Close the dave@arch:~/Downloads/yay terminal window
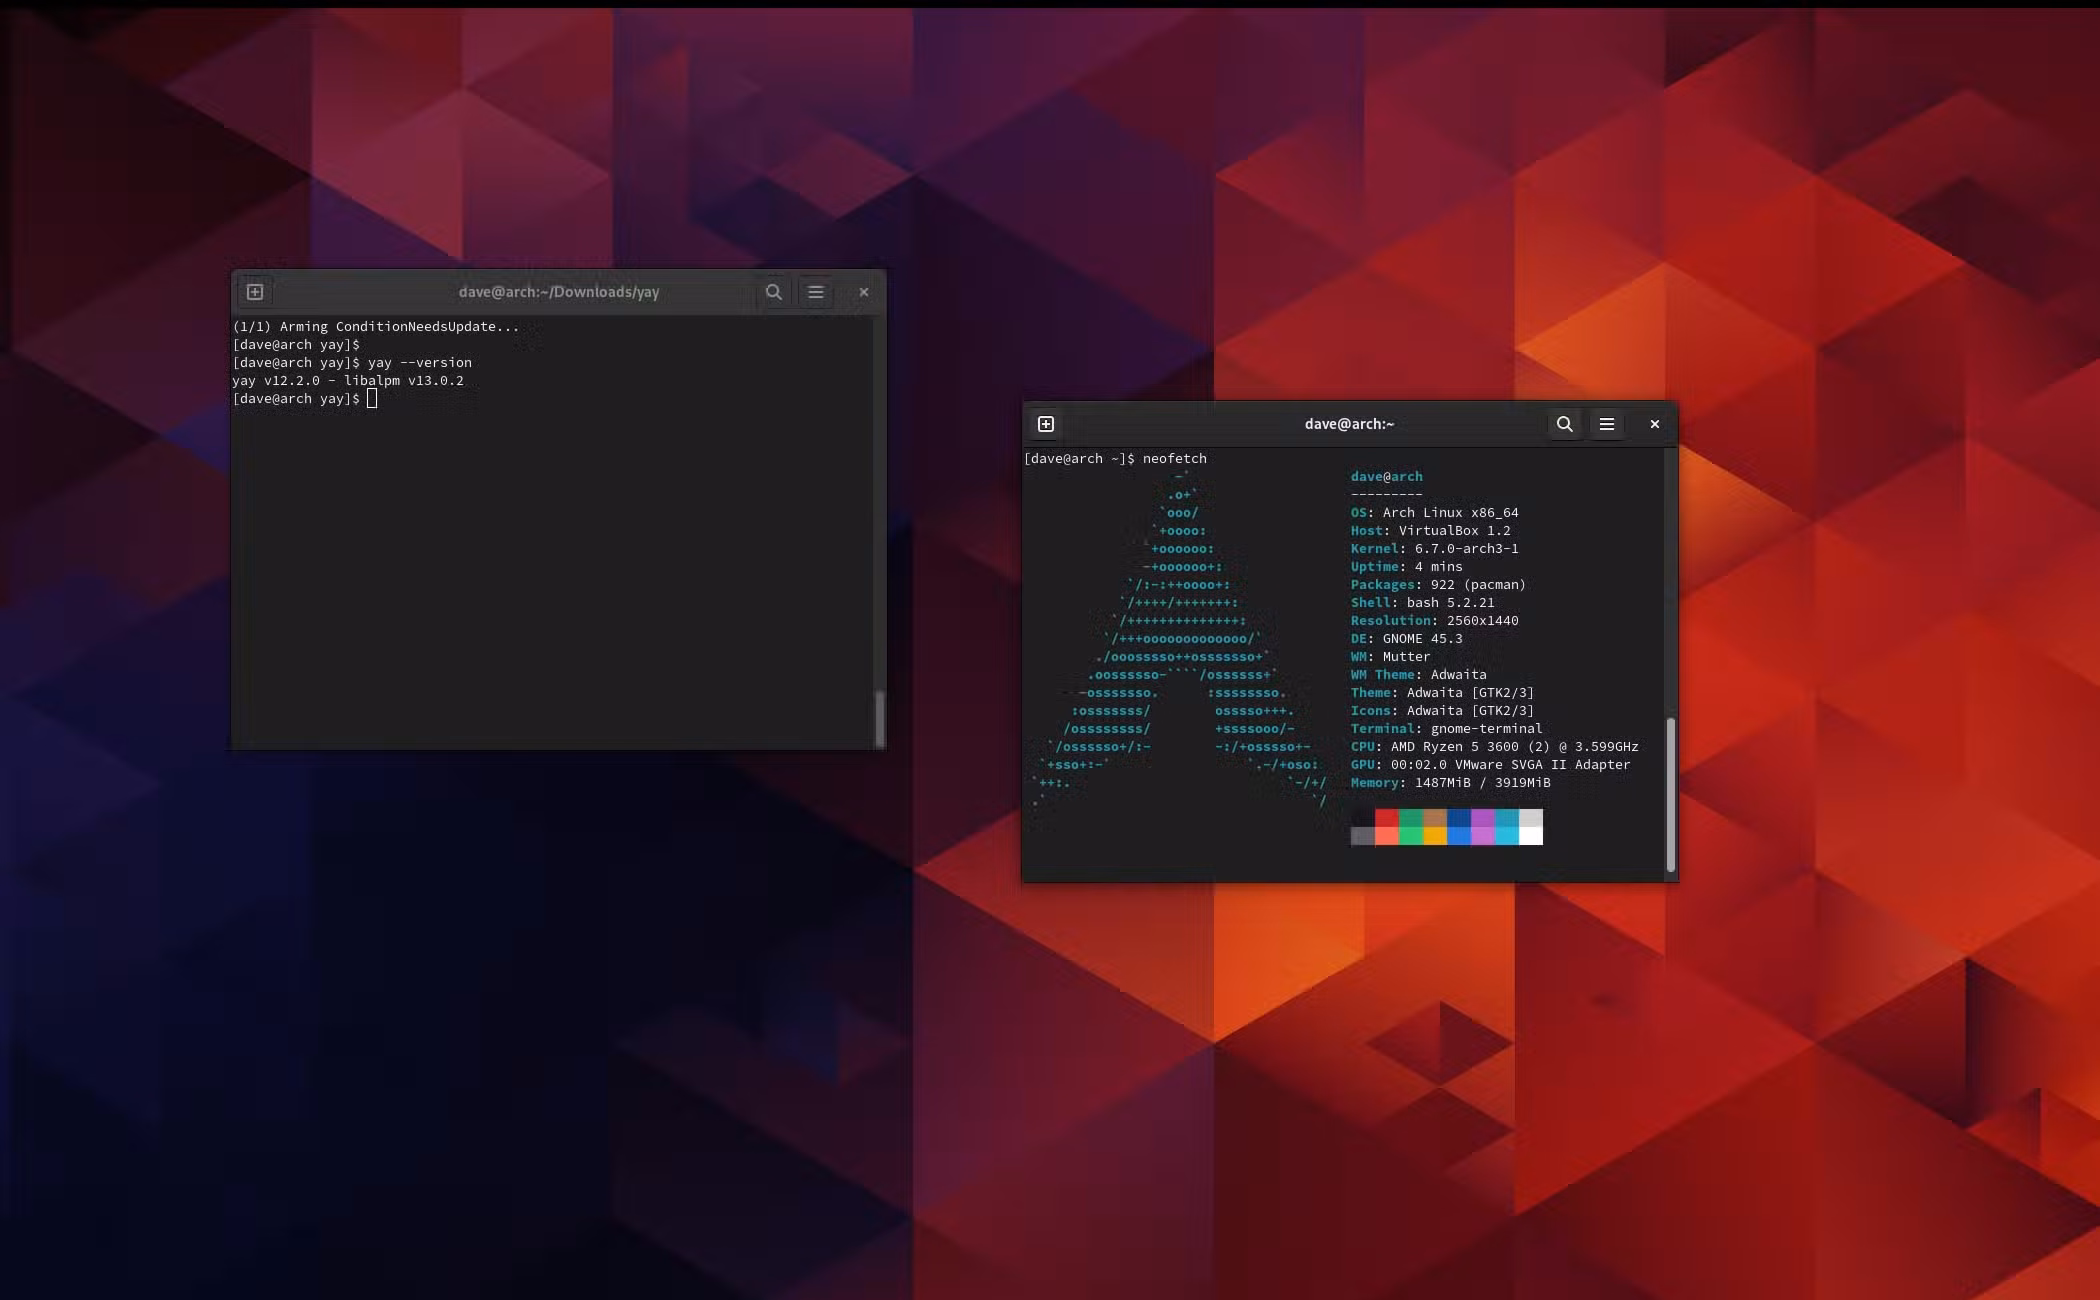Screen dimensions: 2100x1300 point(864,292)
